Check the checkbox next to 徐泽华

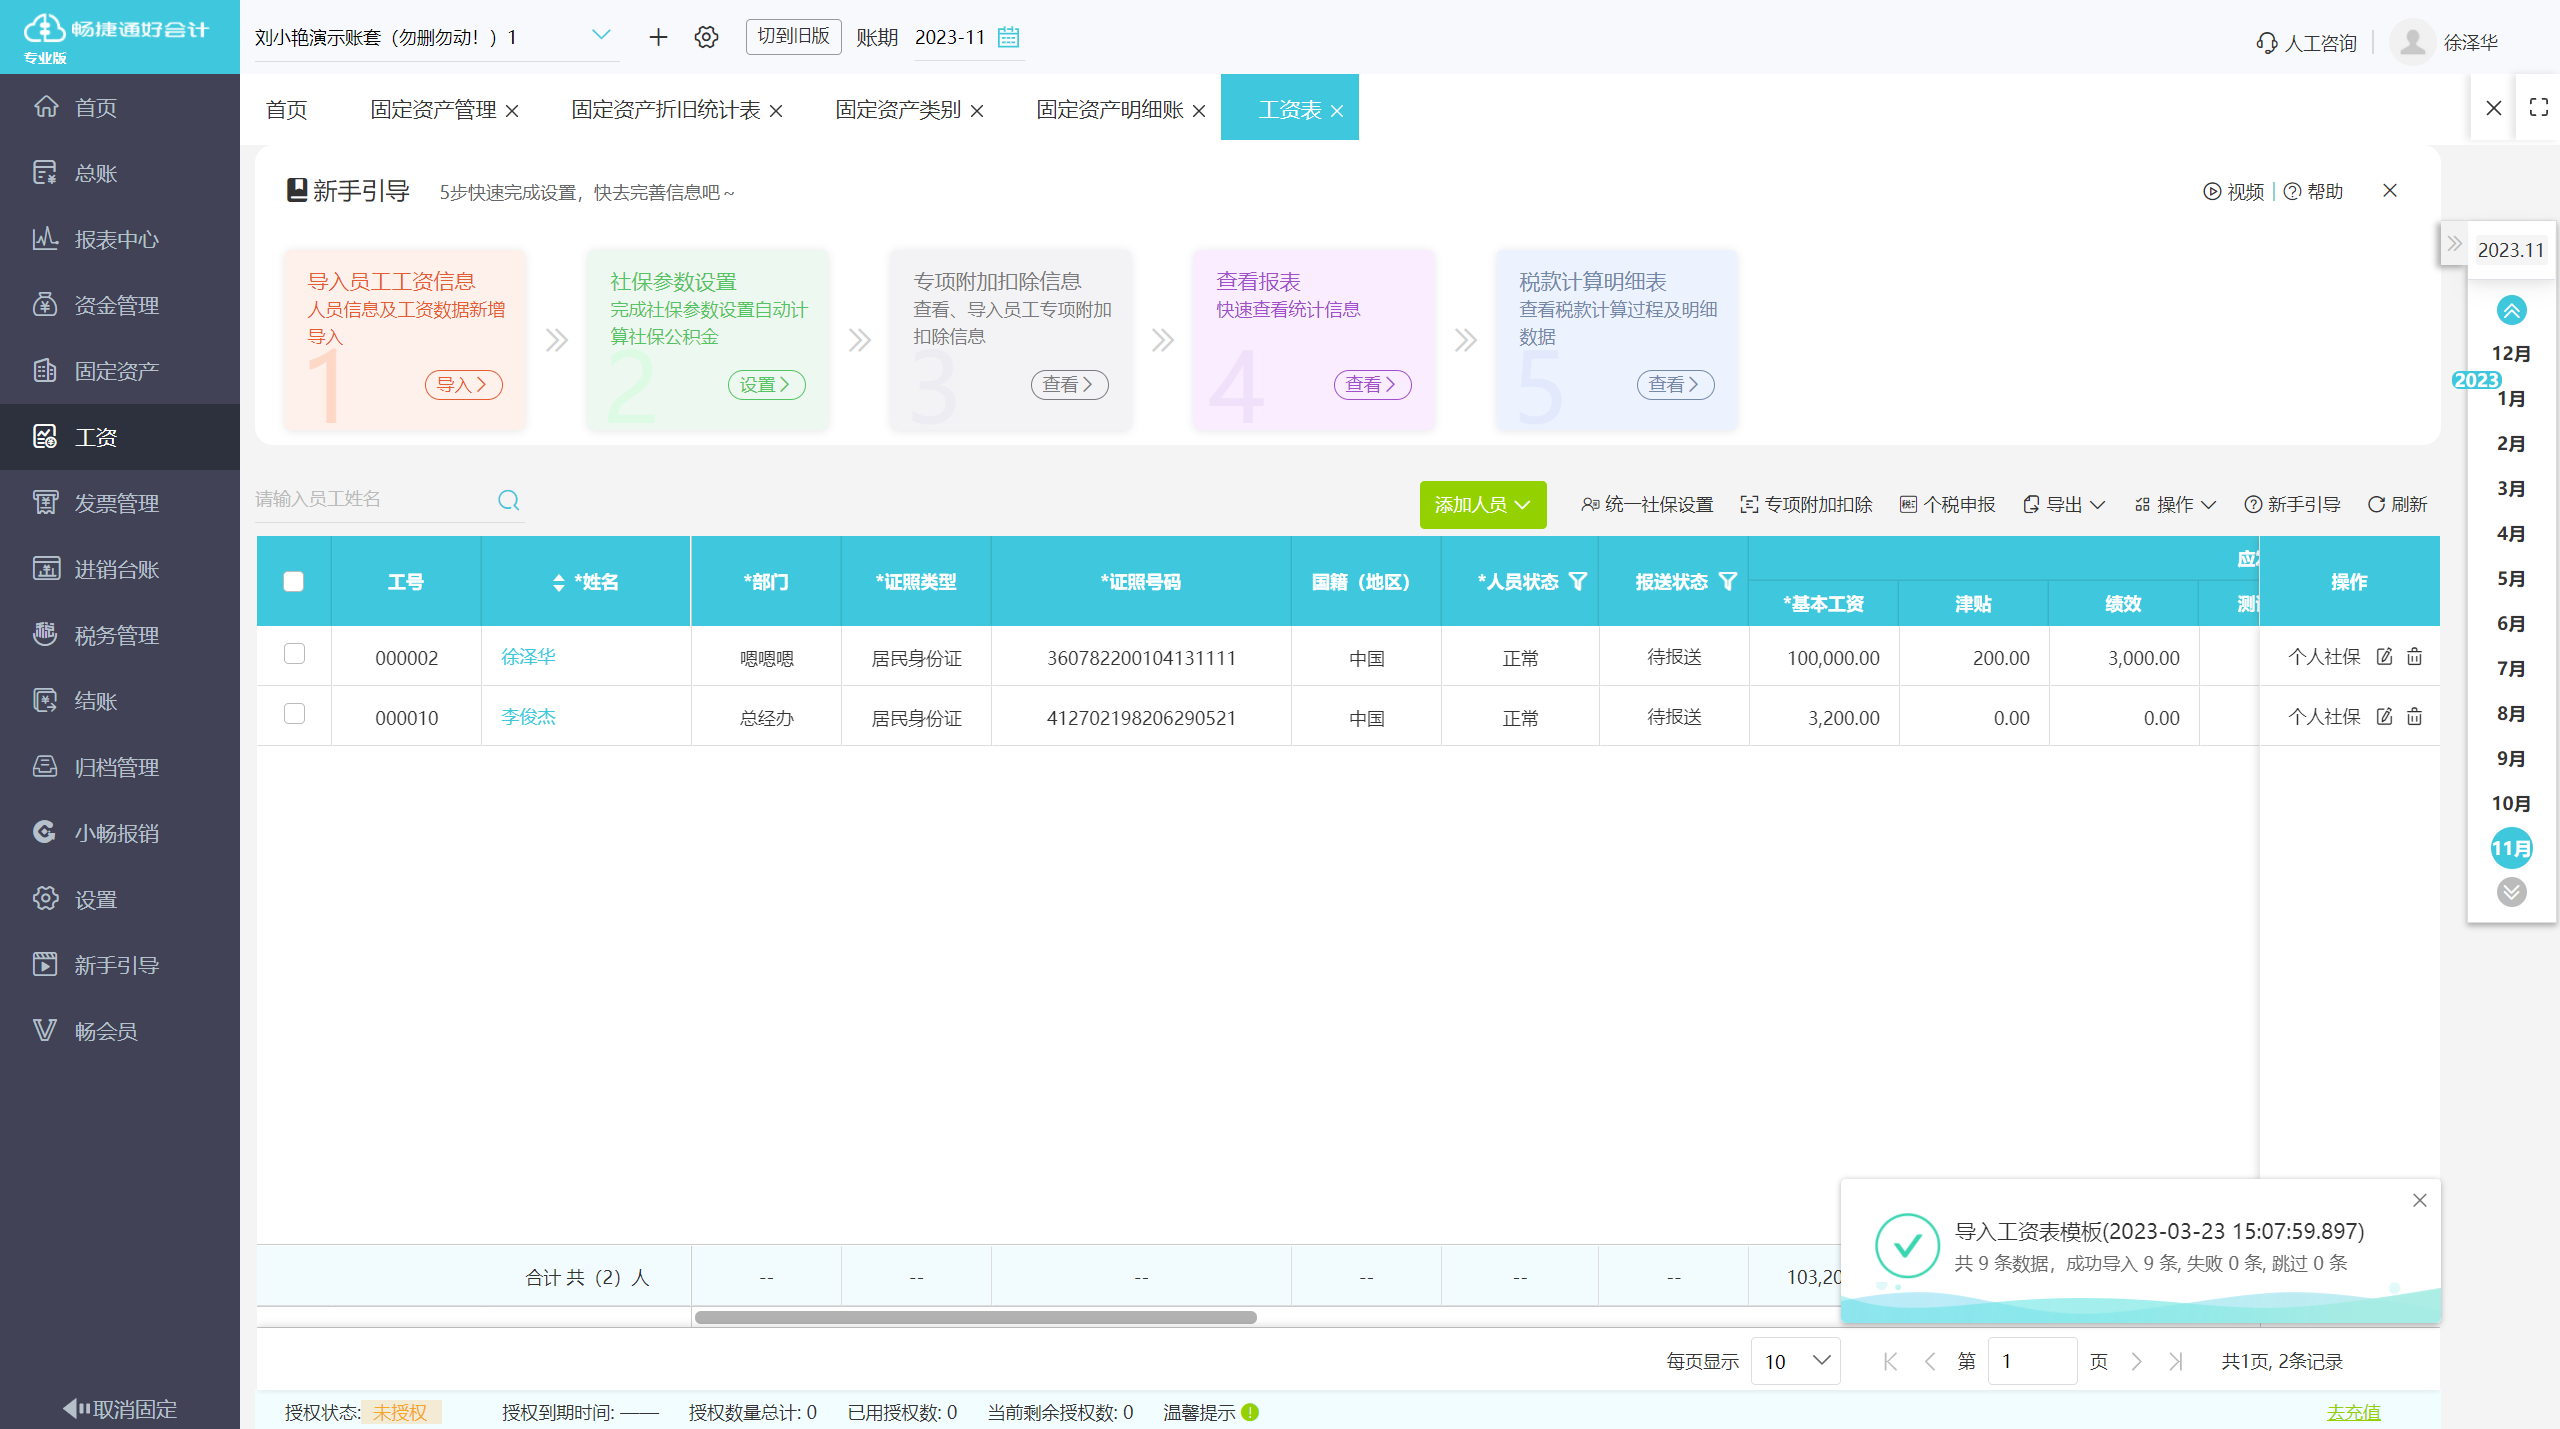point(294,654)
